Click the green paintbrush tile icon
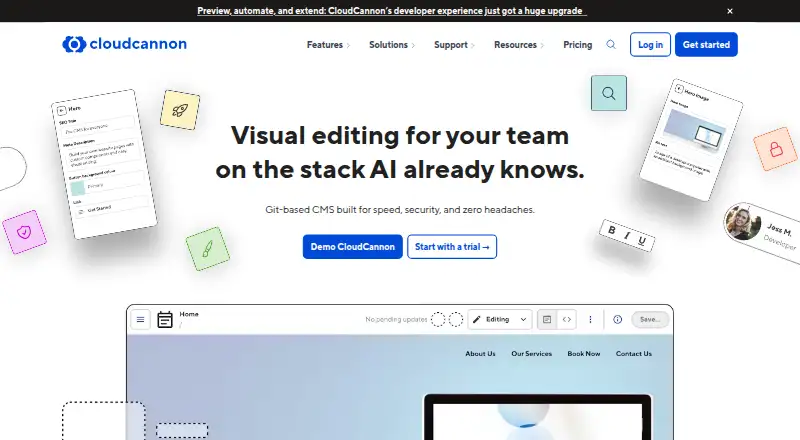Viewport: 800px width, 440px height. 208,249
